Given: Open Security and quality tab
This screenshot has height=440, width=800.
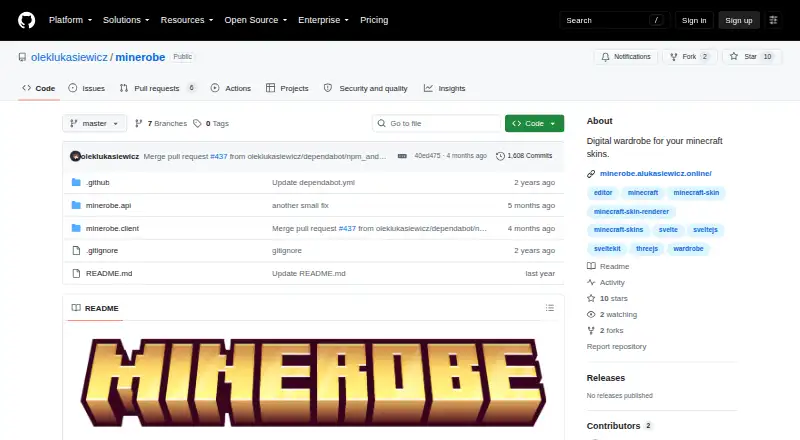Looking at the screenshot, I should pyautogui.click(x=366, y=88).
